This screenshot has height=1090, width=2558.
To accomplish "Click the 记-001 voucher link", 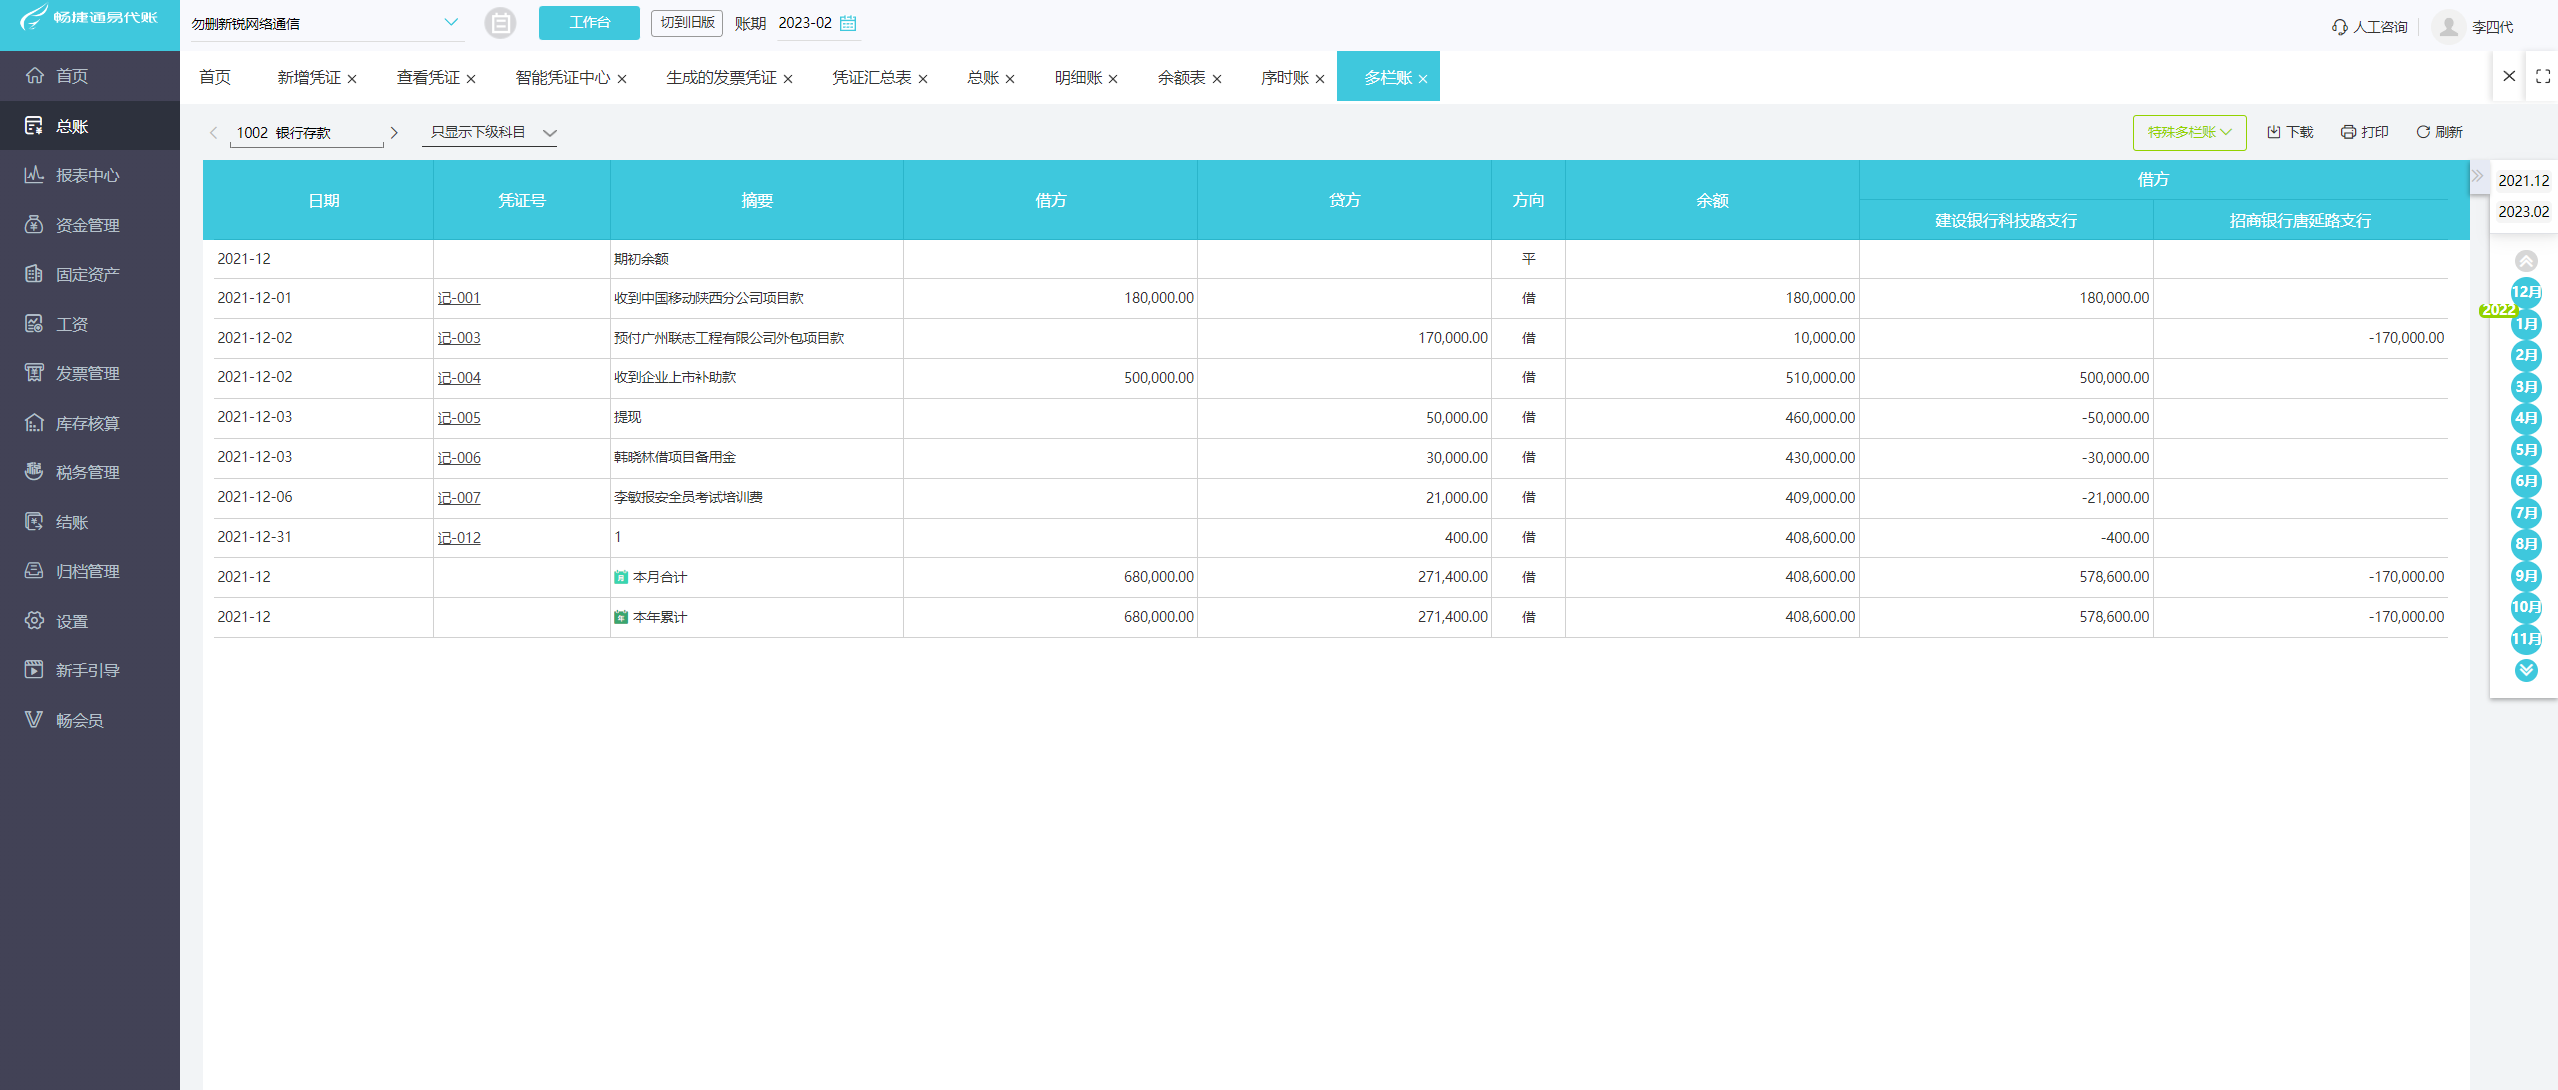I will 457,295.
